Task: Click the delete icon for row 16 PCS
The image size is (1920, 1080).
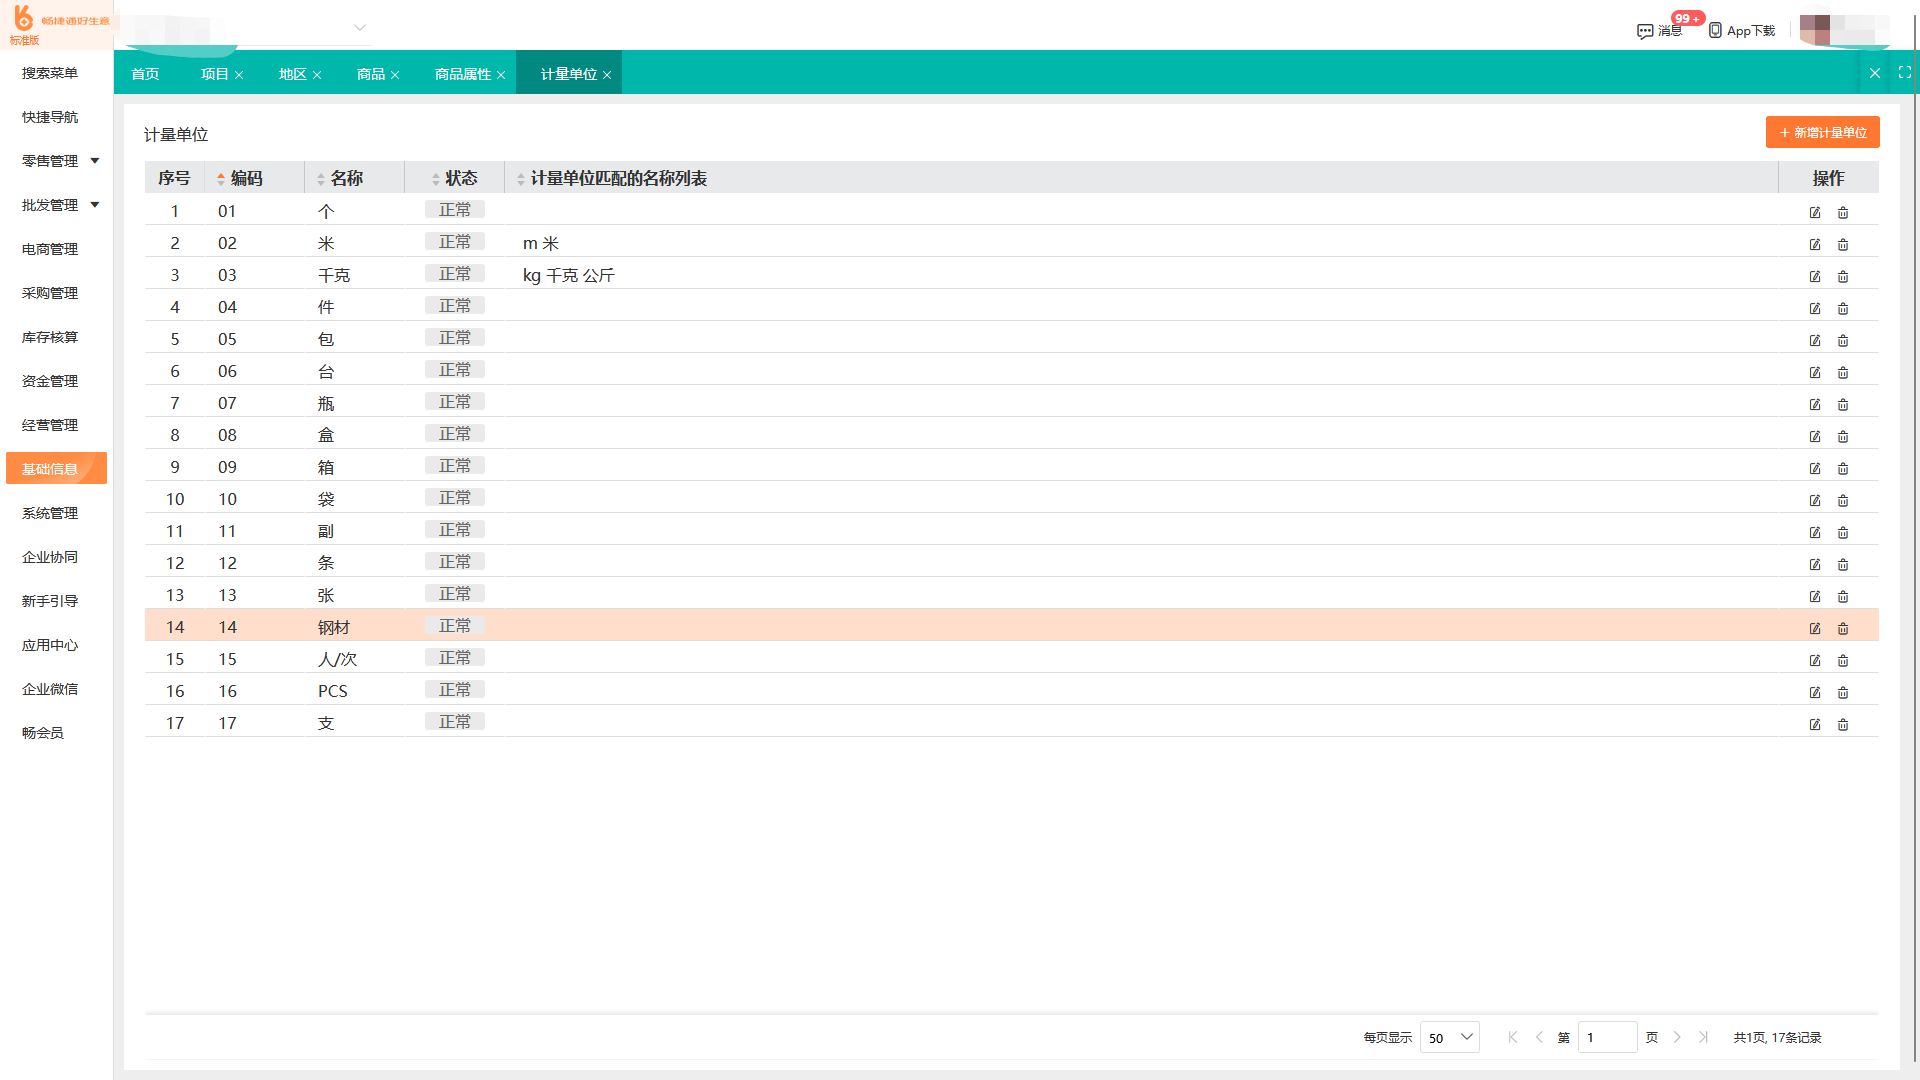Action: [1844, 691]
